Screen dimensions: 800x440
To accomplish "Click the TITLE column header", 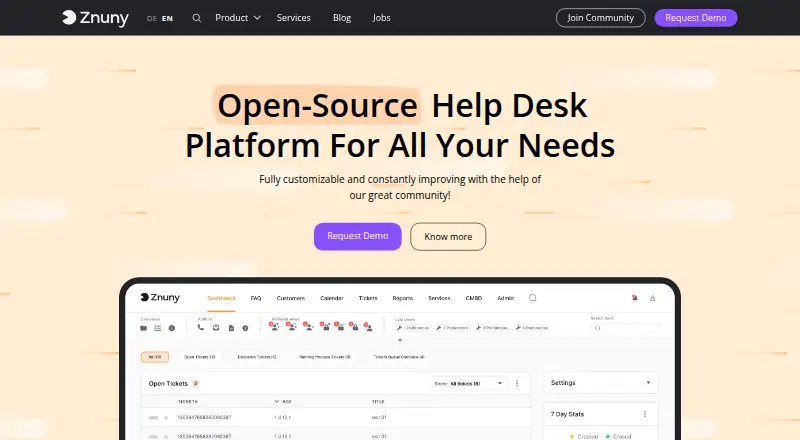I will click(x=378, y=402).
